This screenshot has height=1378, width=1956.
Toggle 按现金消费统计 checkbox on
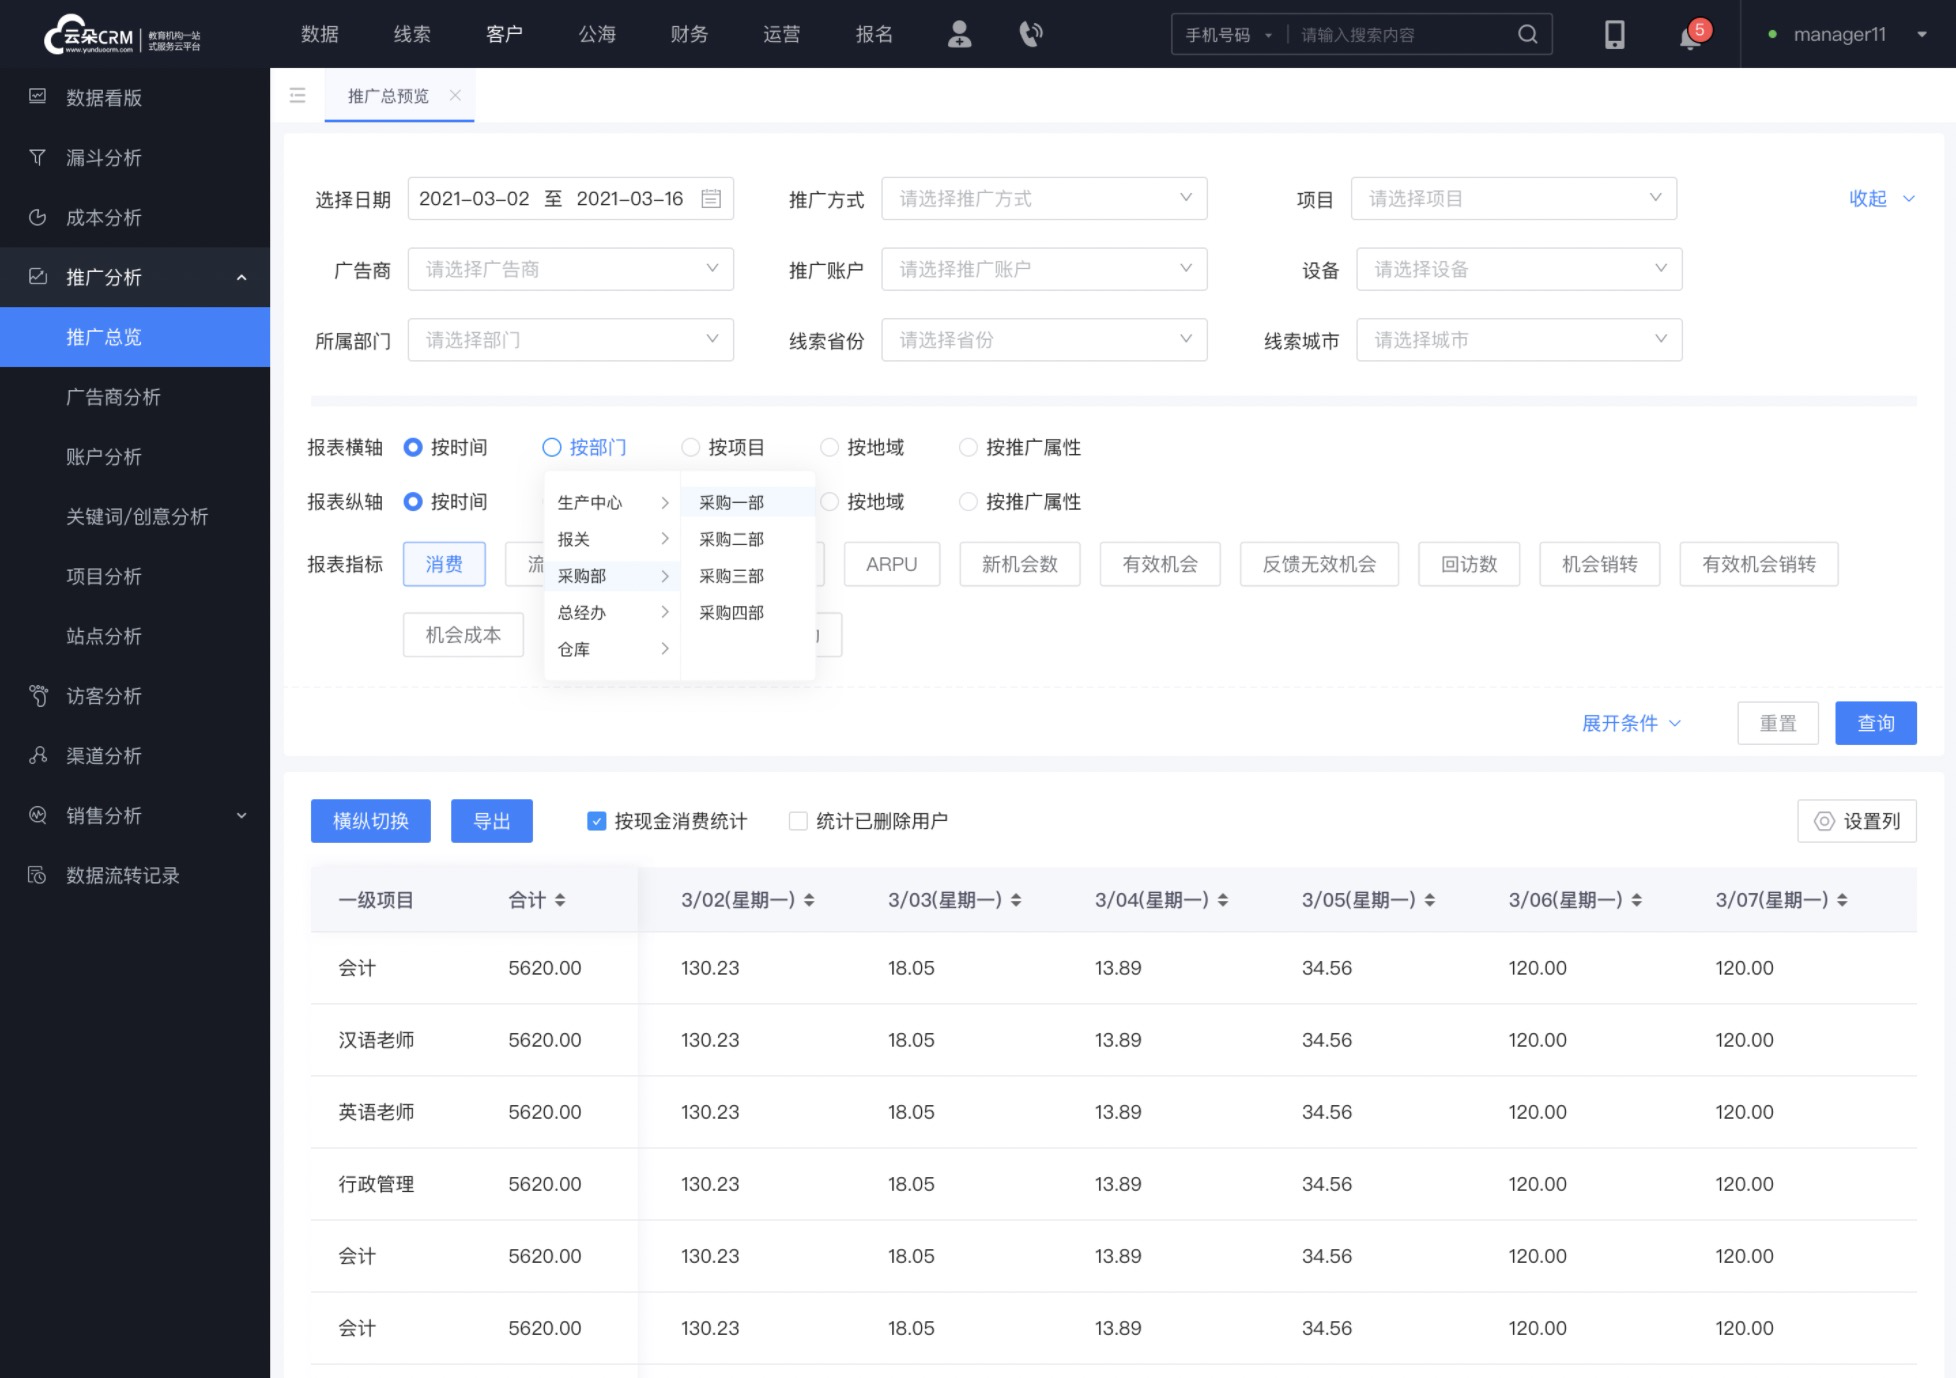tap(598, 822)
